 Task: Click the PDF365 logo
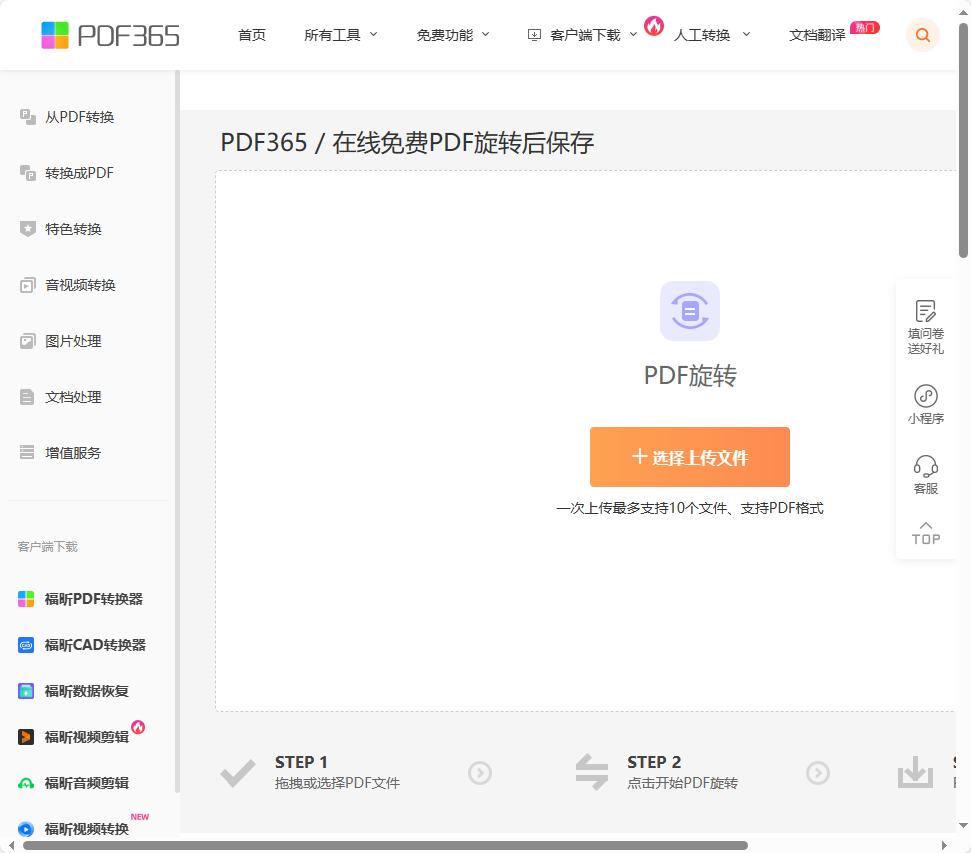(x=111, y=35)
